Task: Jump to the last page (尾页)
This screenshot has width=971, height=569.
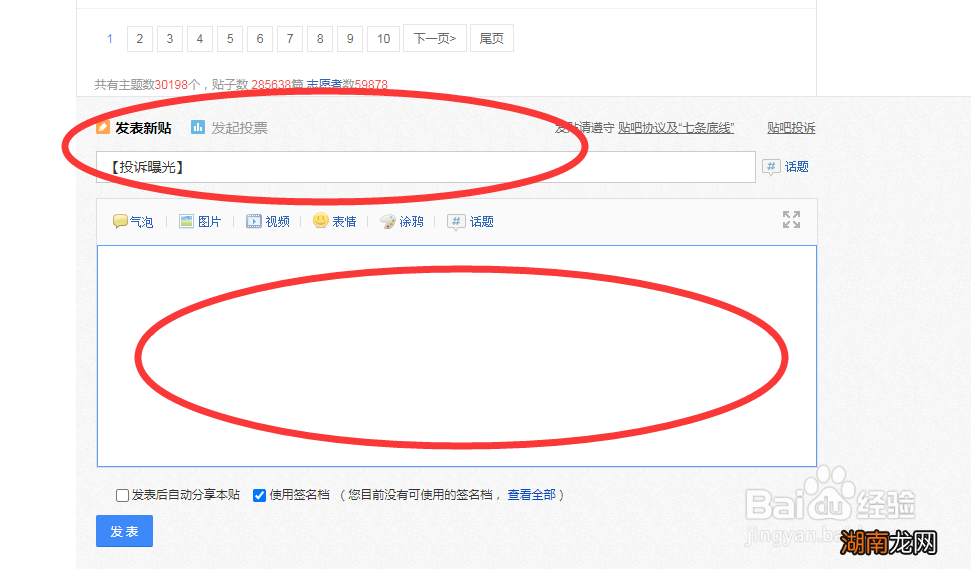Action: click(491, 39)
